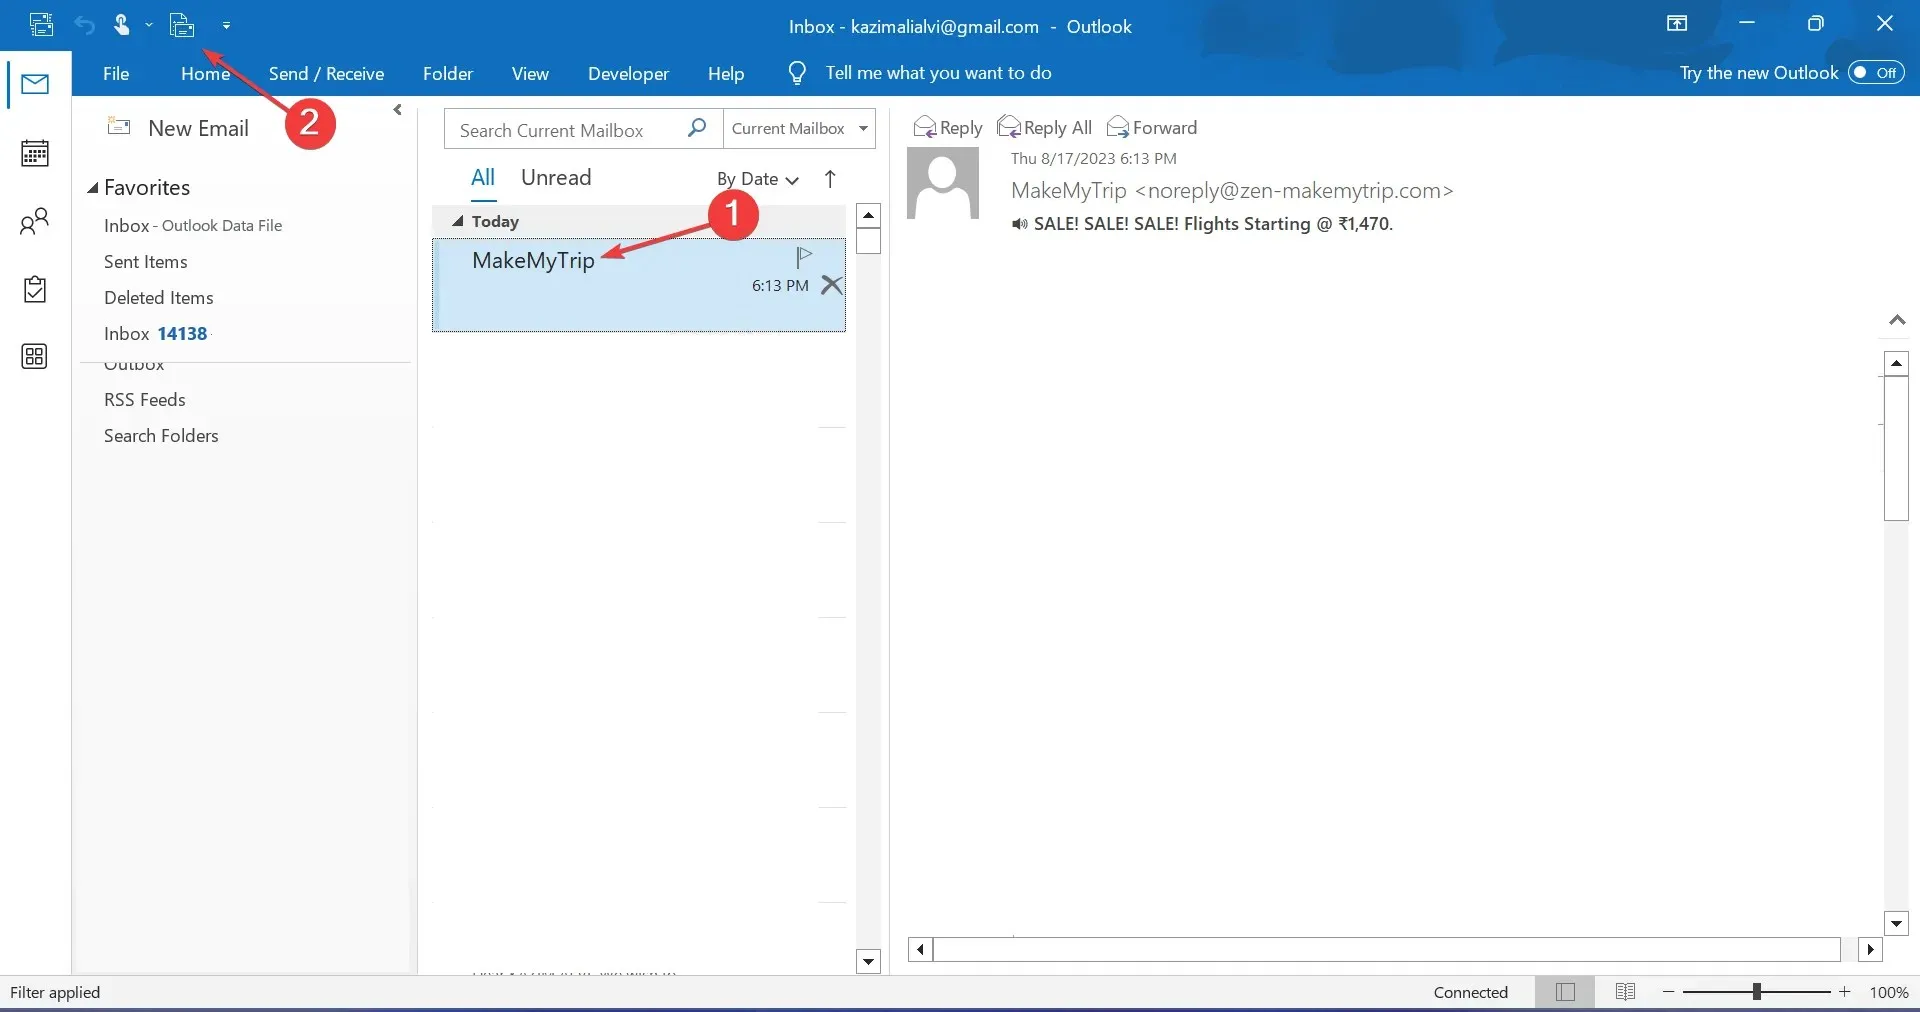Flag the MakeMyTrip message

click(x=803, y=257)
